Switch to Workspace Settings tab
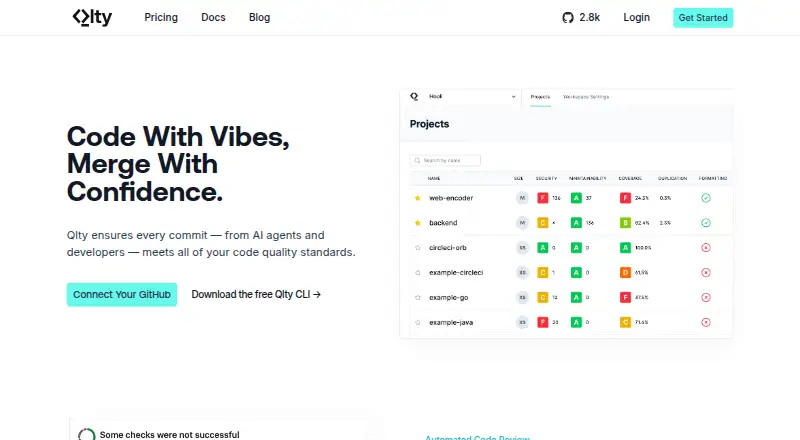 [x=586, y=96]
